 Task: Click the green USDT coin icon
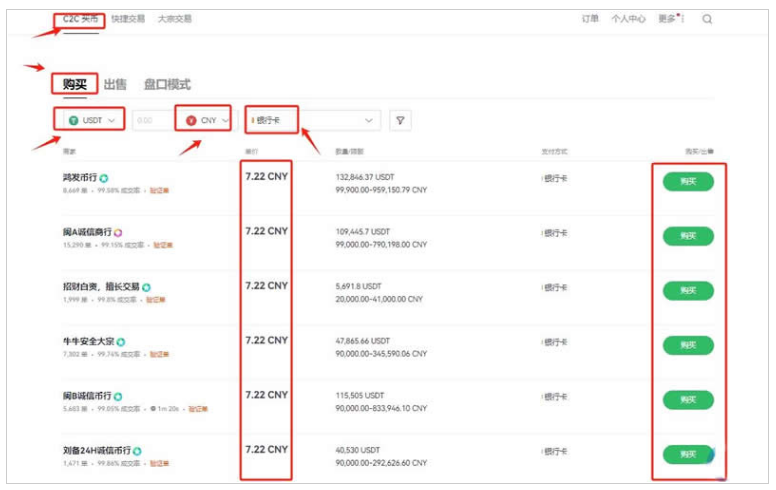[73, 120]
